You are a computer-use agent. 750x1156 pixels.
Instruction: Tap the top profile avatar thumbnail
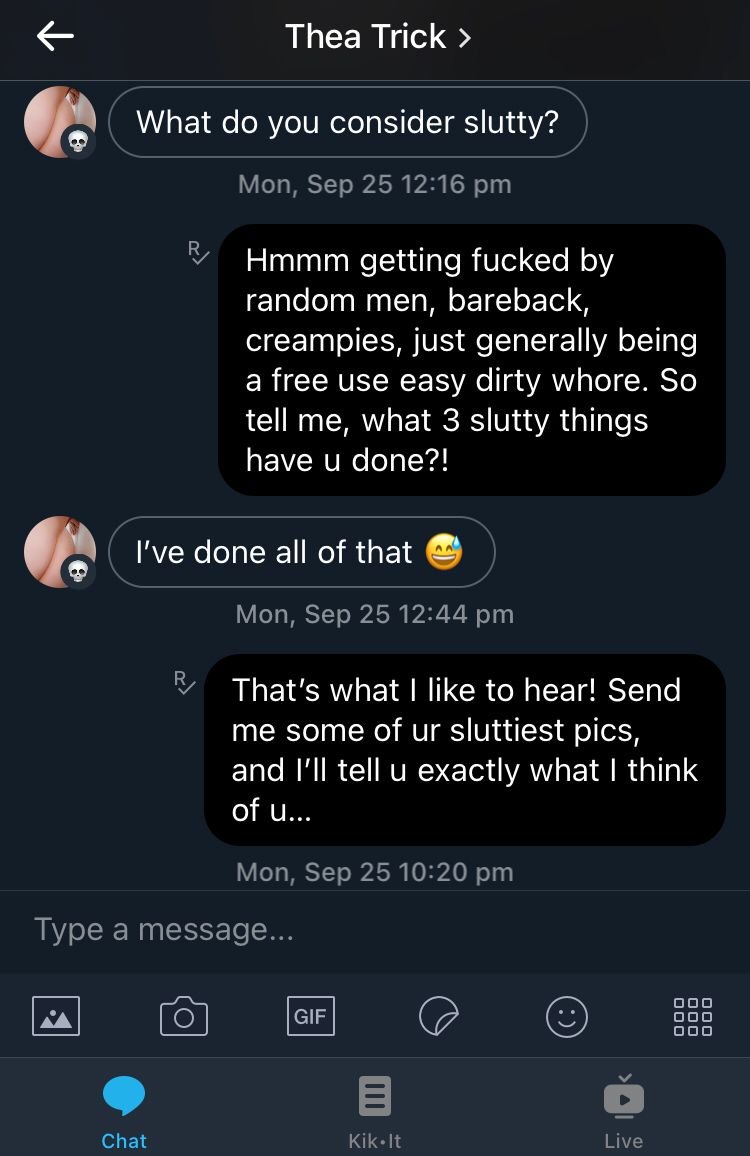(60, 122)
